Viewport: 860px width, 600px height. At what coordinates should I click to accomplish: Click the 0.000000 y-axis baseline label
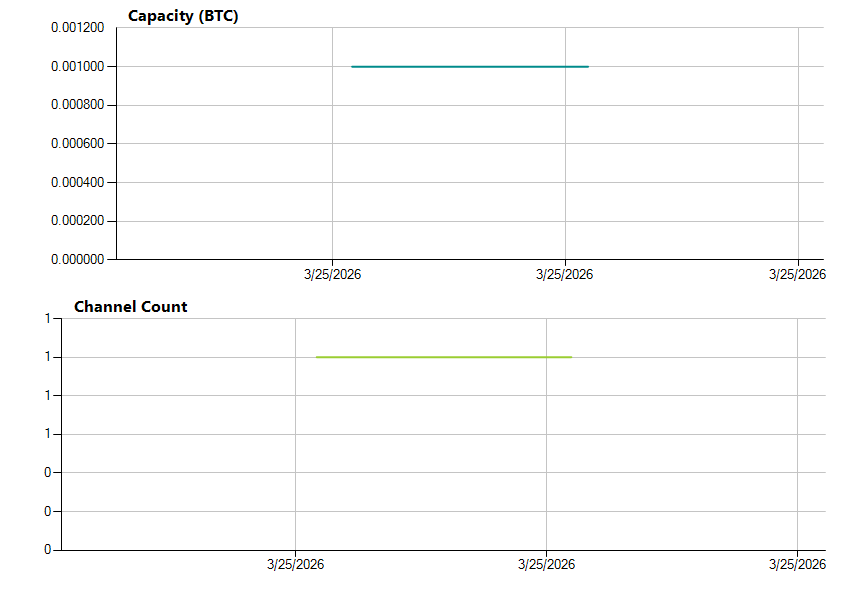coord(77,259)
